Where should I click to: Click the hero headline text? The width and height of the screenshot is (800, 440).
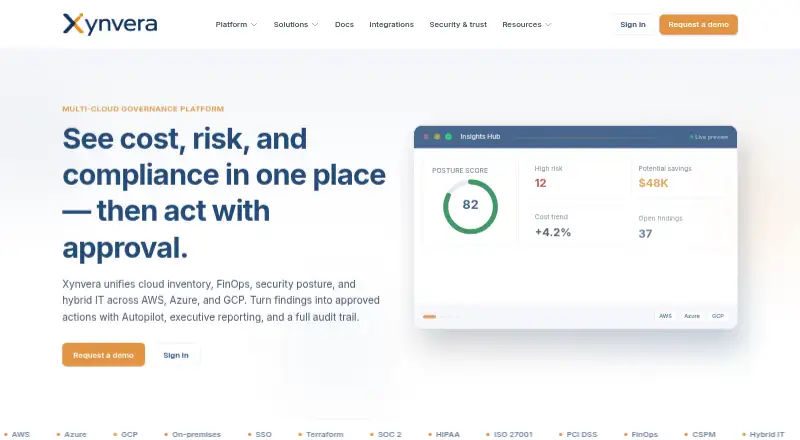(x=224, y=193)
